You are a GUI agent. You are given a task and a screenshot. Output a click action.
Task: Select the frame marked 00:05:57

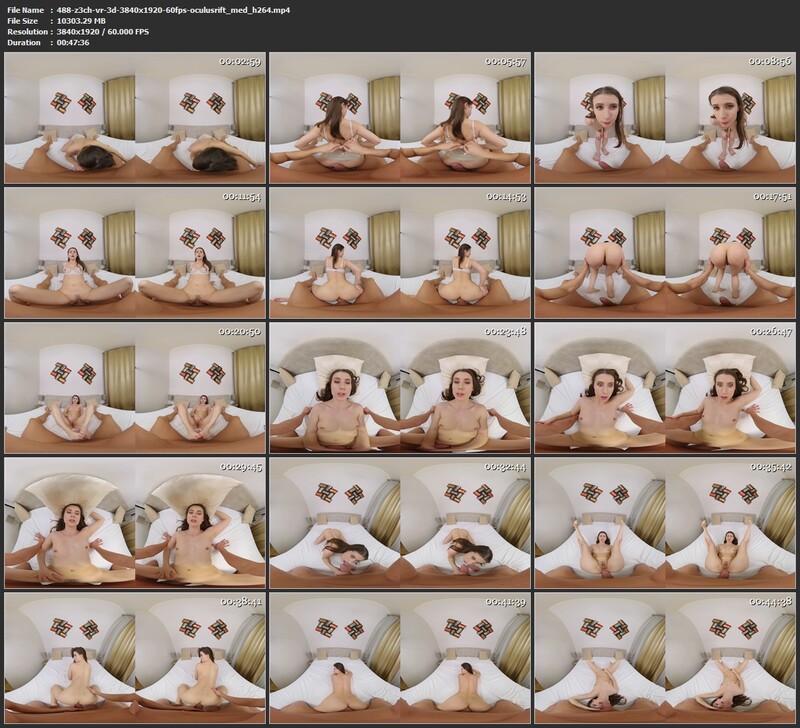[x=400, y=117]
